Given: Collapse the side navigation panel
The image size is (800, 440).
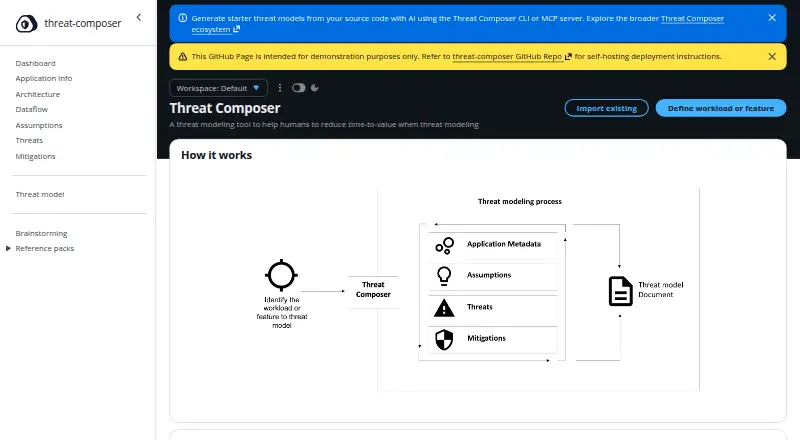Looking at the screenshot, I should (x=139, y=17).
